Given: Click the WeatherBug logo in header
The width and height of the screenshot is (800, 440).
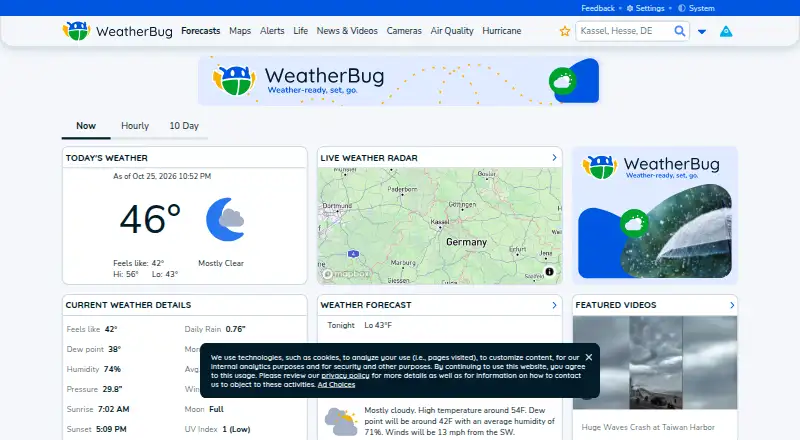Looking at the screenshot, I should pyautogui.click(x=117, y=31).
